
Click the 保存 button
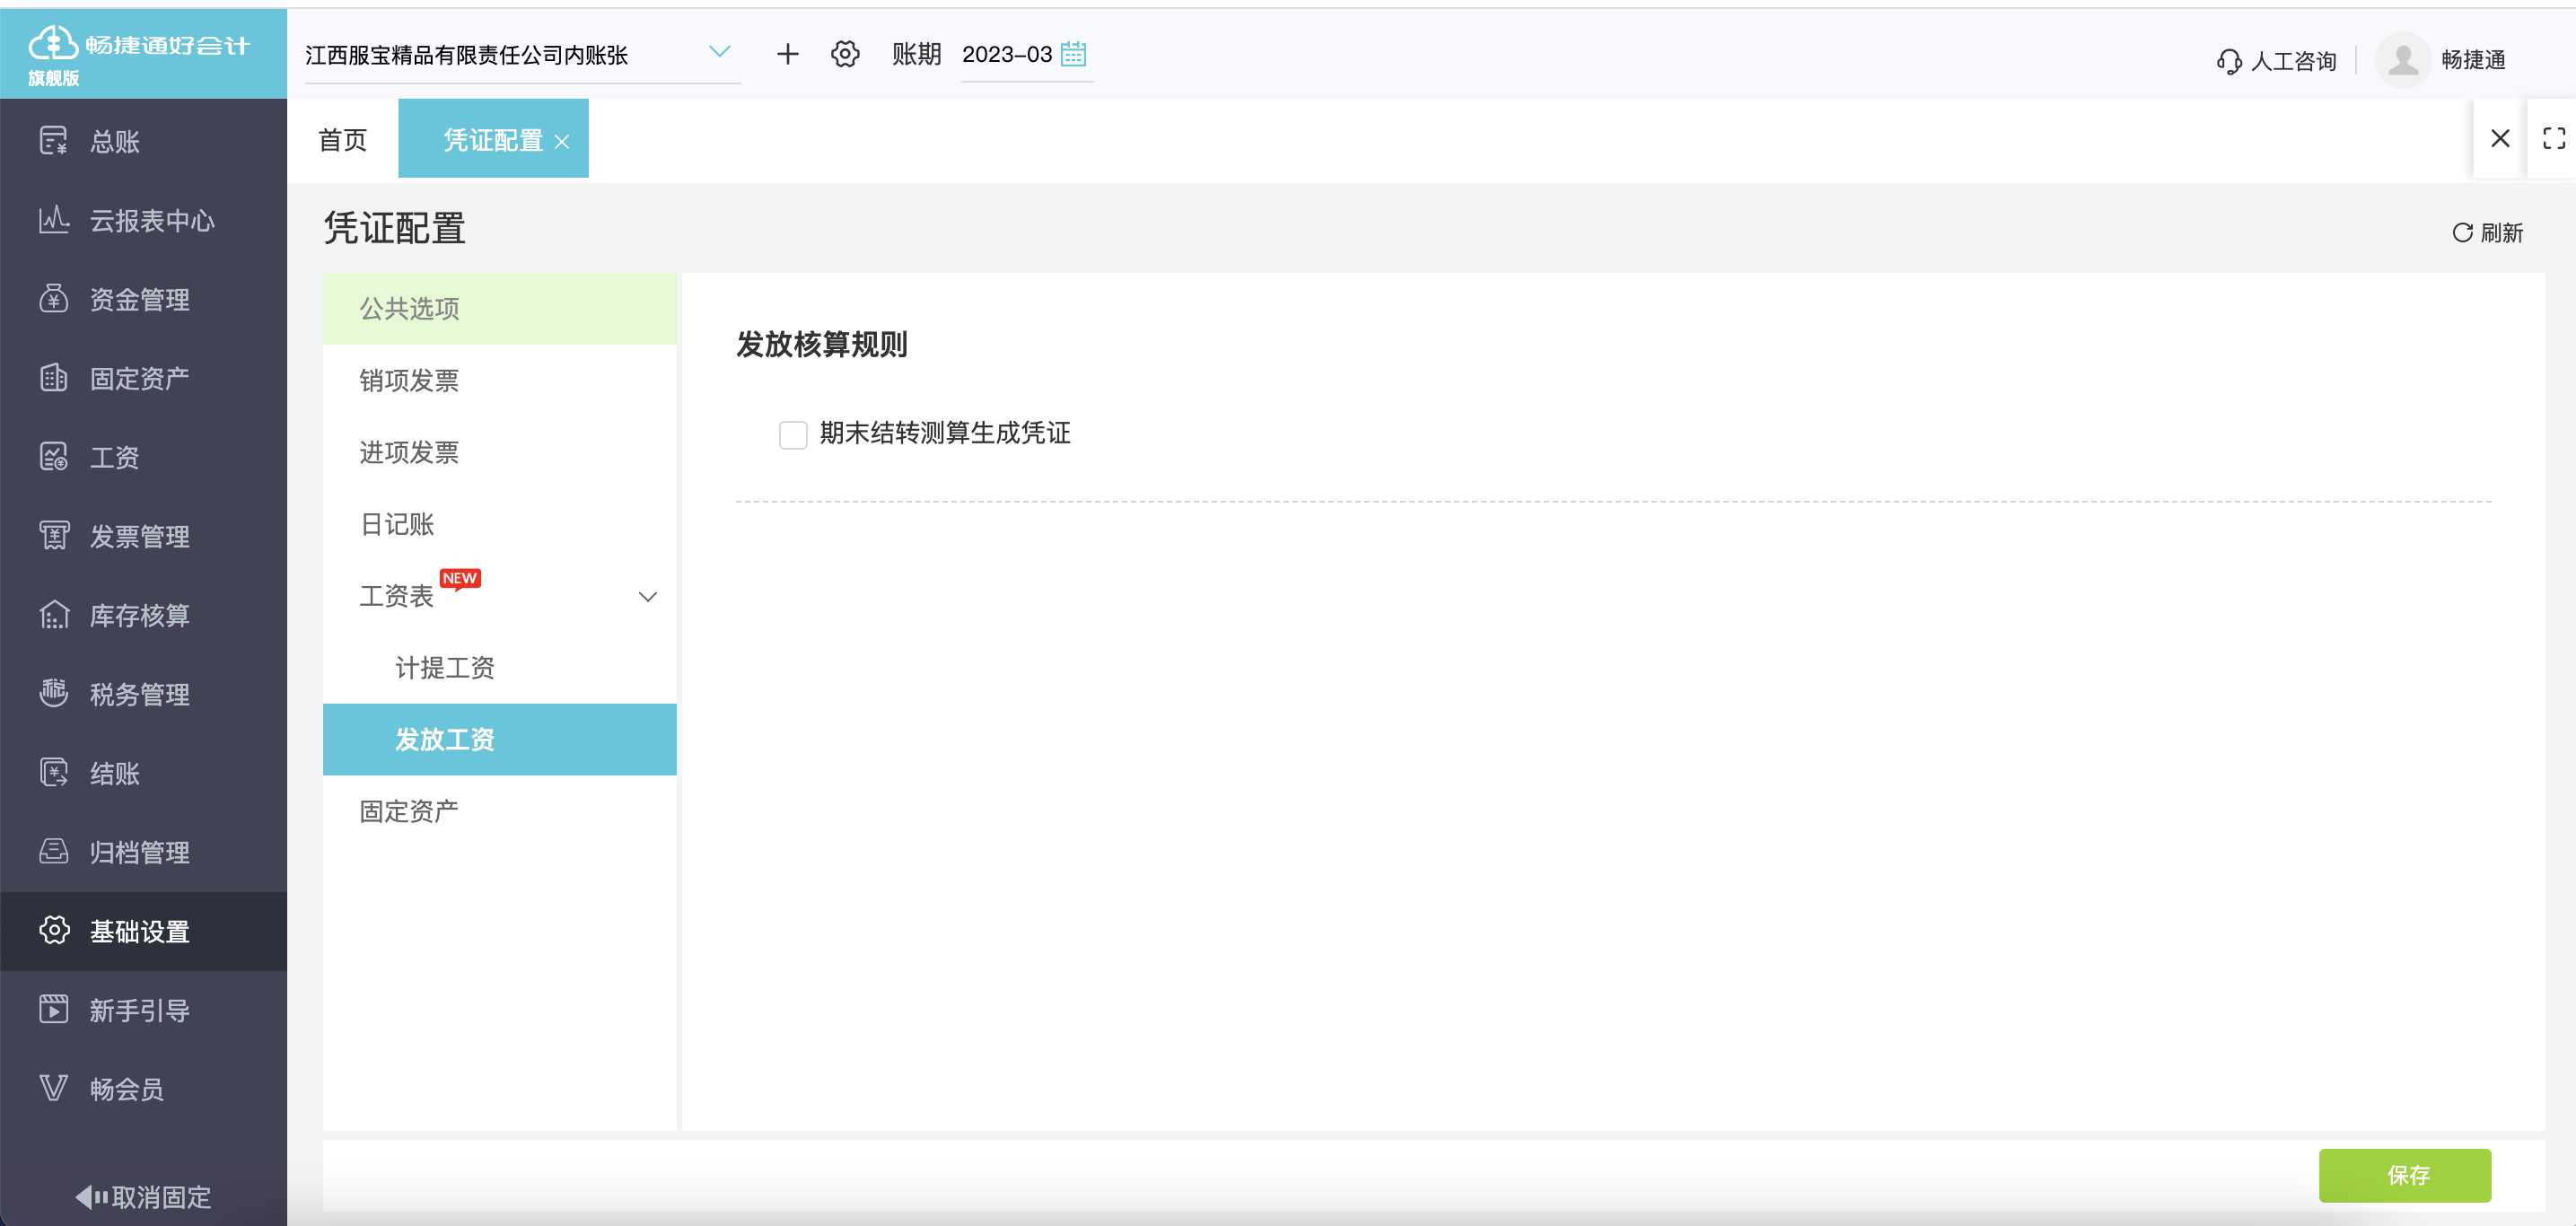(x=2410, y=1177)
